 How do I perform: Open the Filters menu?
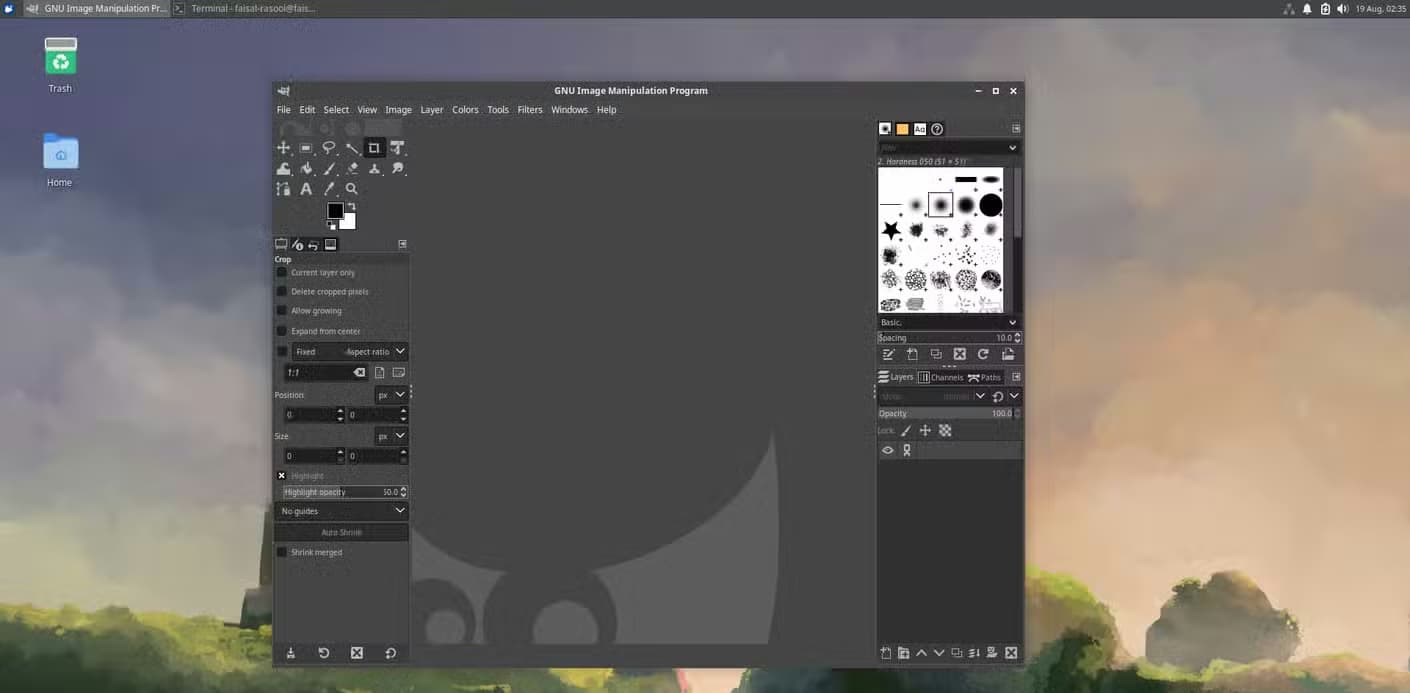(x=530, y=110)
